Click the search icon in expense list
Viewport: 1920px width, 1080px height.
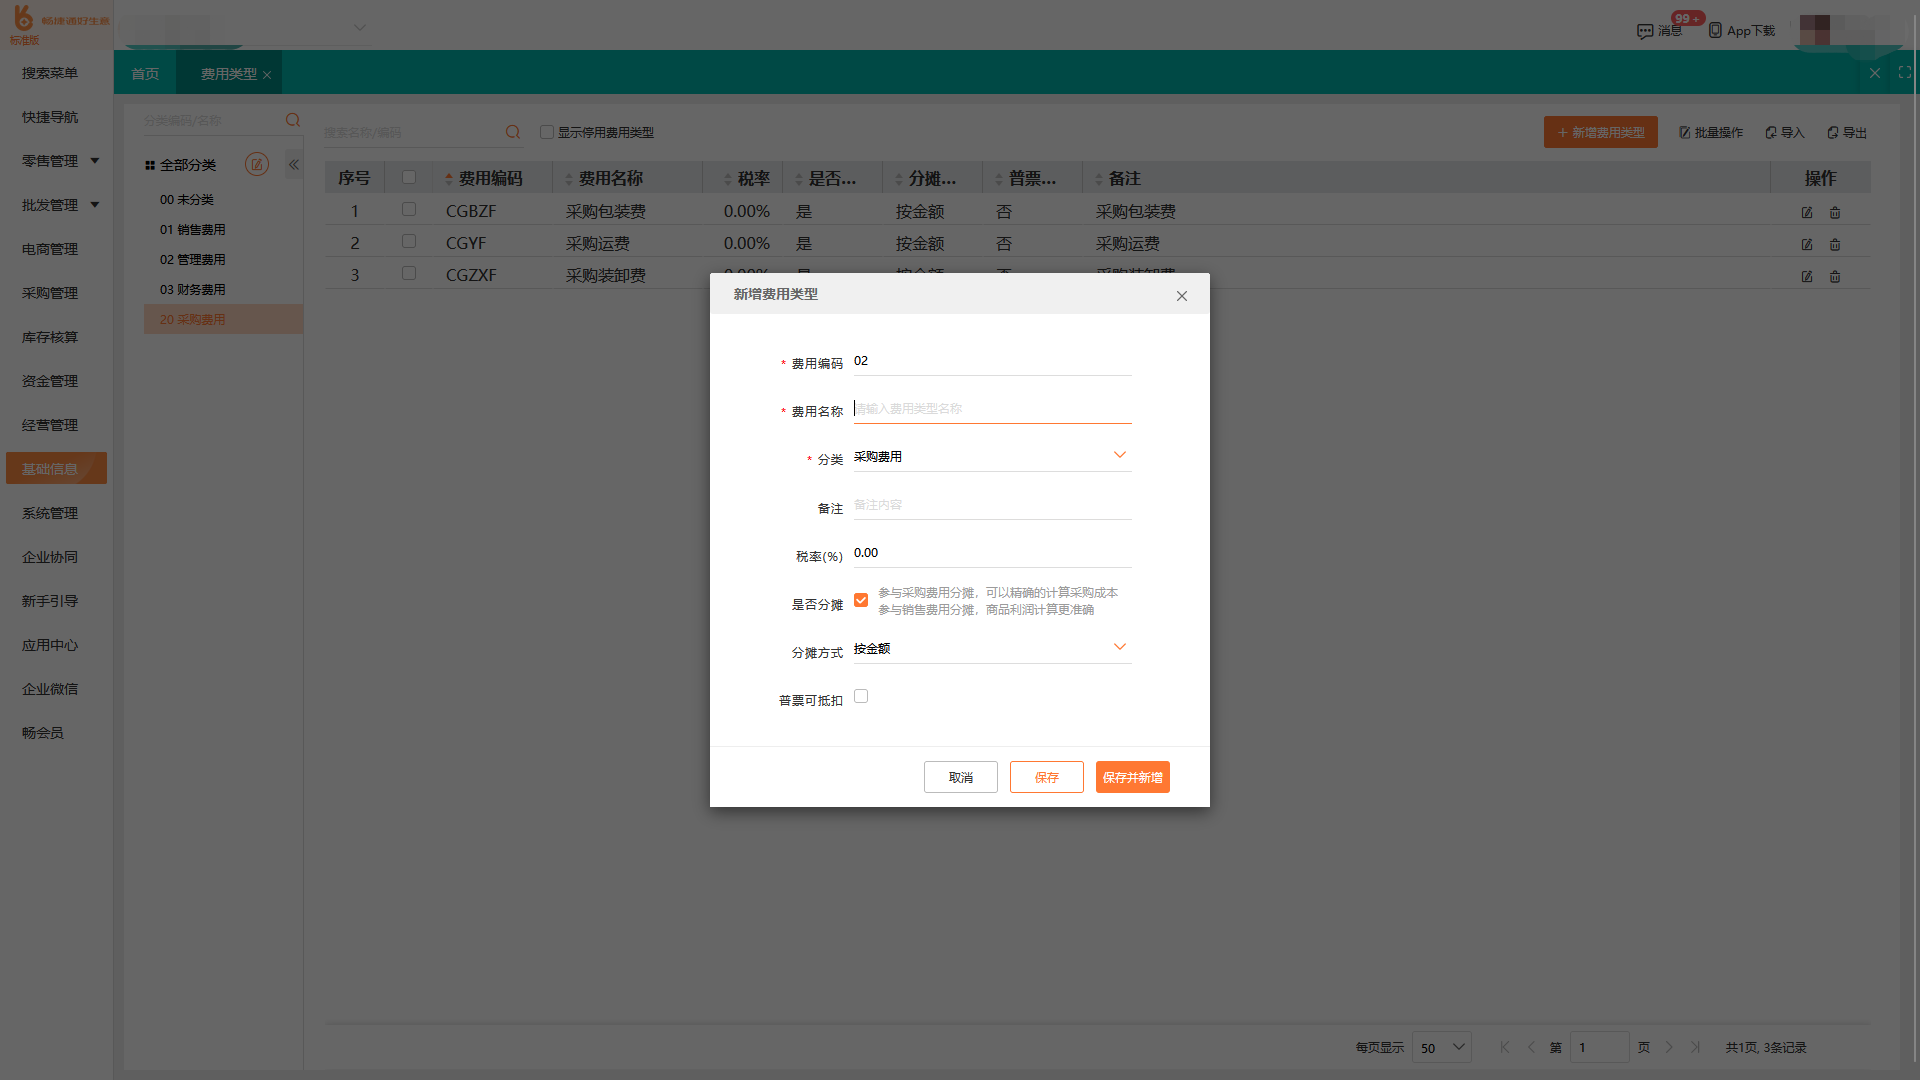[513, 131]
